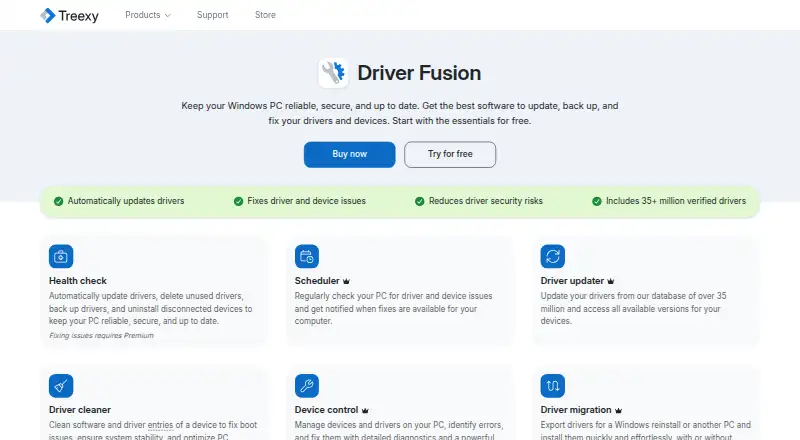The height and width of the screenshot is (440, 800).
Task: Select the Driver migration arrows icon
Action: click(x=553, y=385)
